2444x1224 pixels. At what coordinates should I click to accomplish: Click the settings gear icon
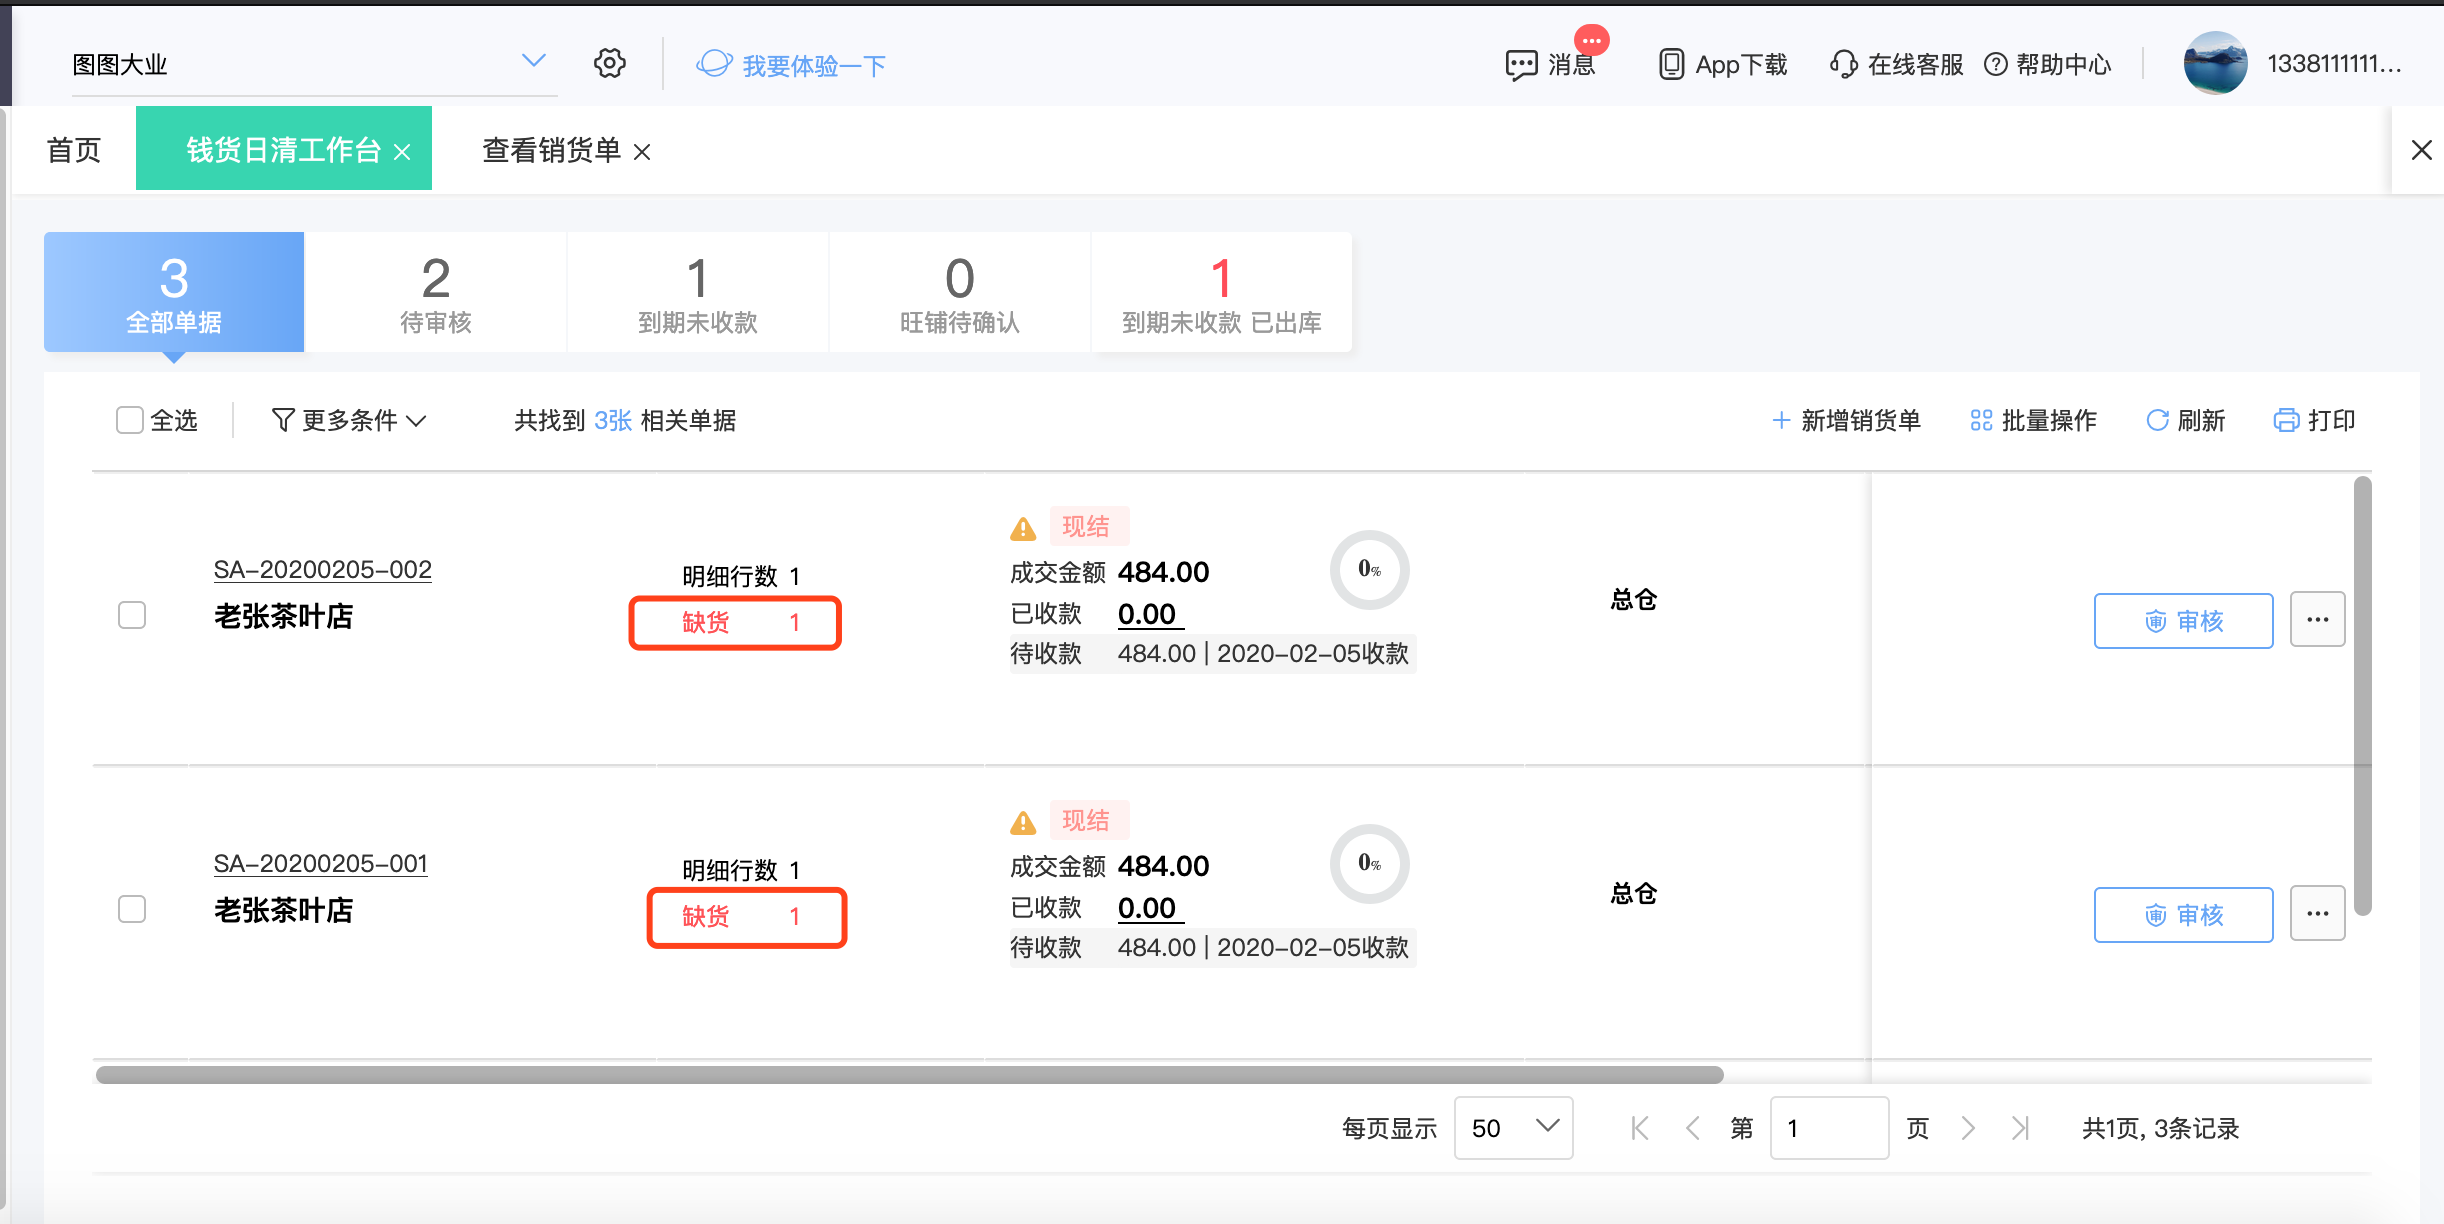[607, 62]
